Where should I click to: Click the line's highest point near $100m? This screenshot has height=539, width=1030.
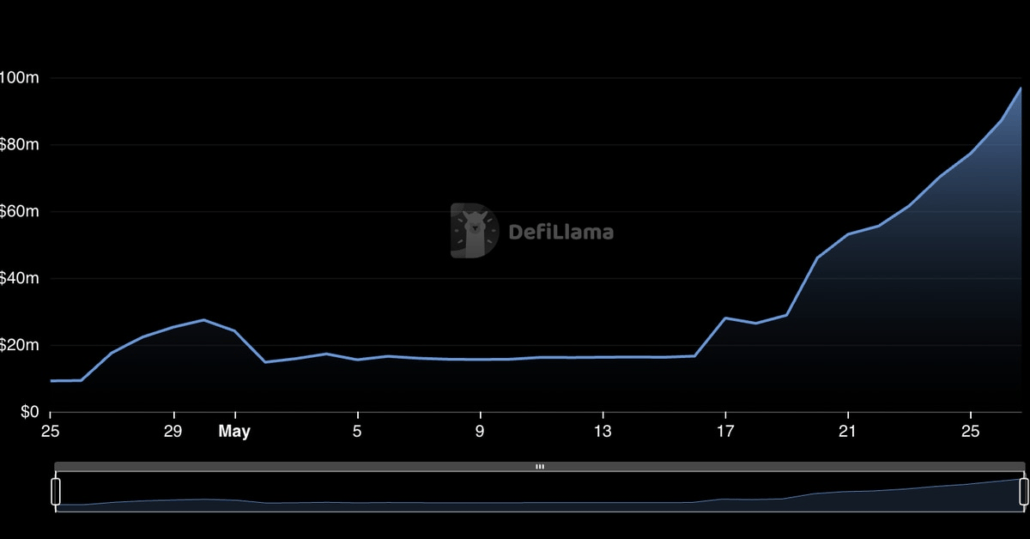point(1020,89)
